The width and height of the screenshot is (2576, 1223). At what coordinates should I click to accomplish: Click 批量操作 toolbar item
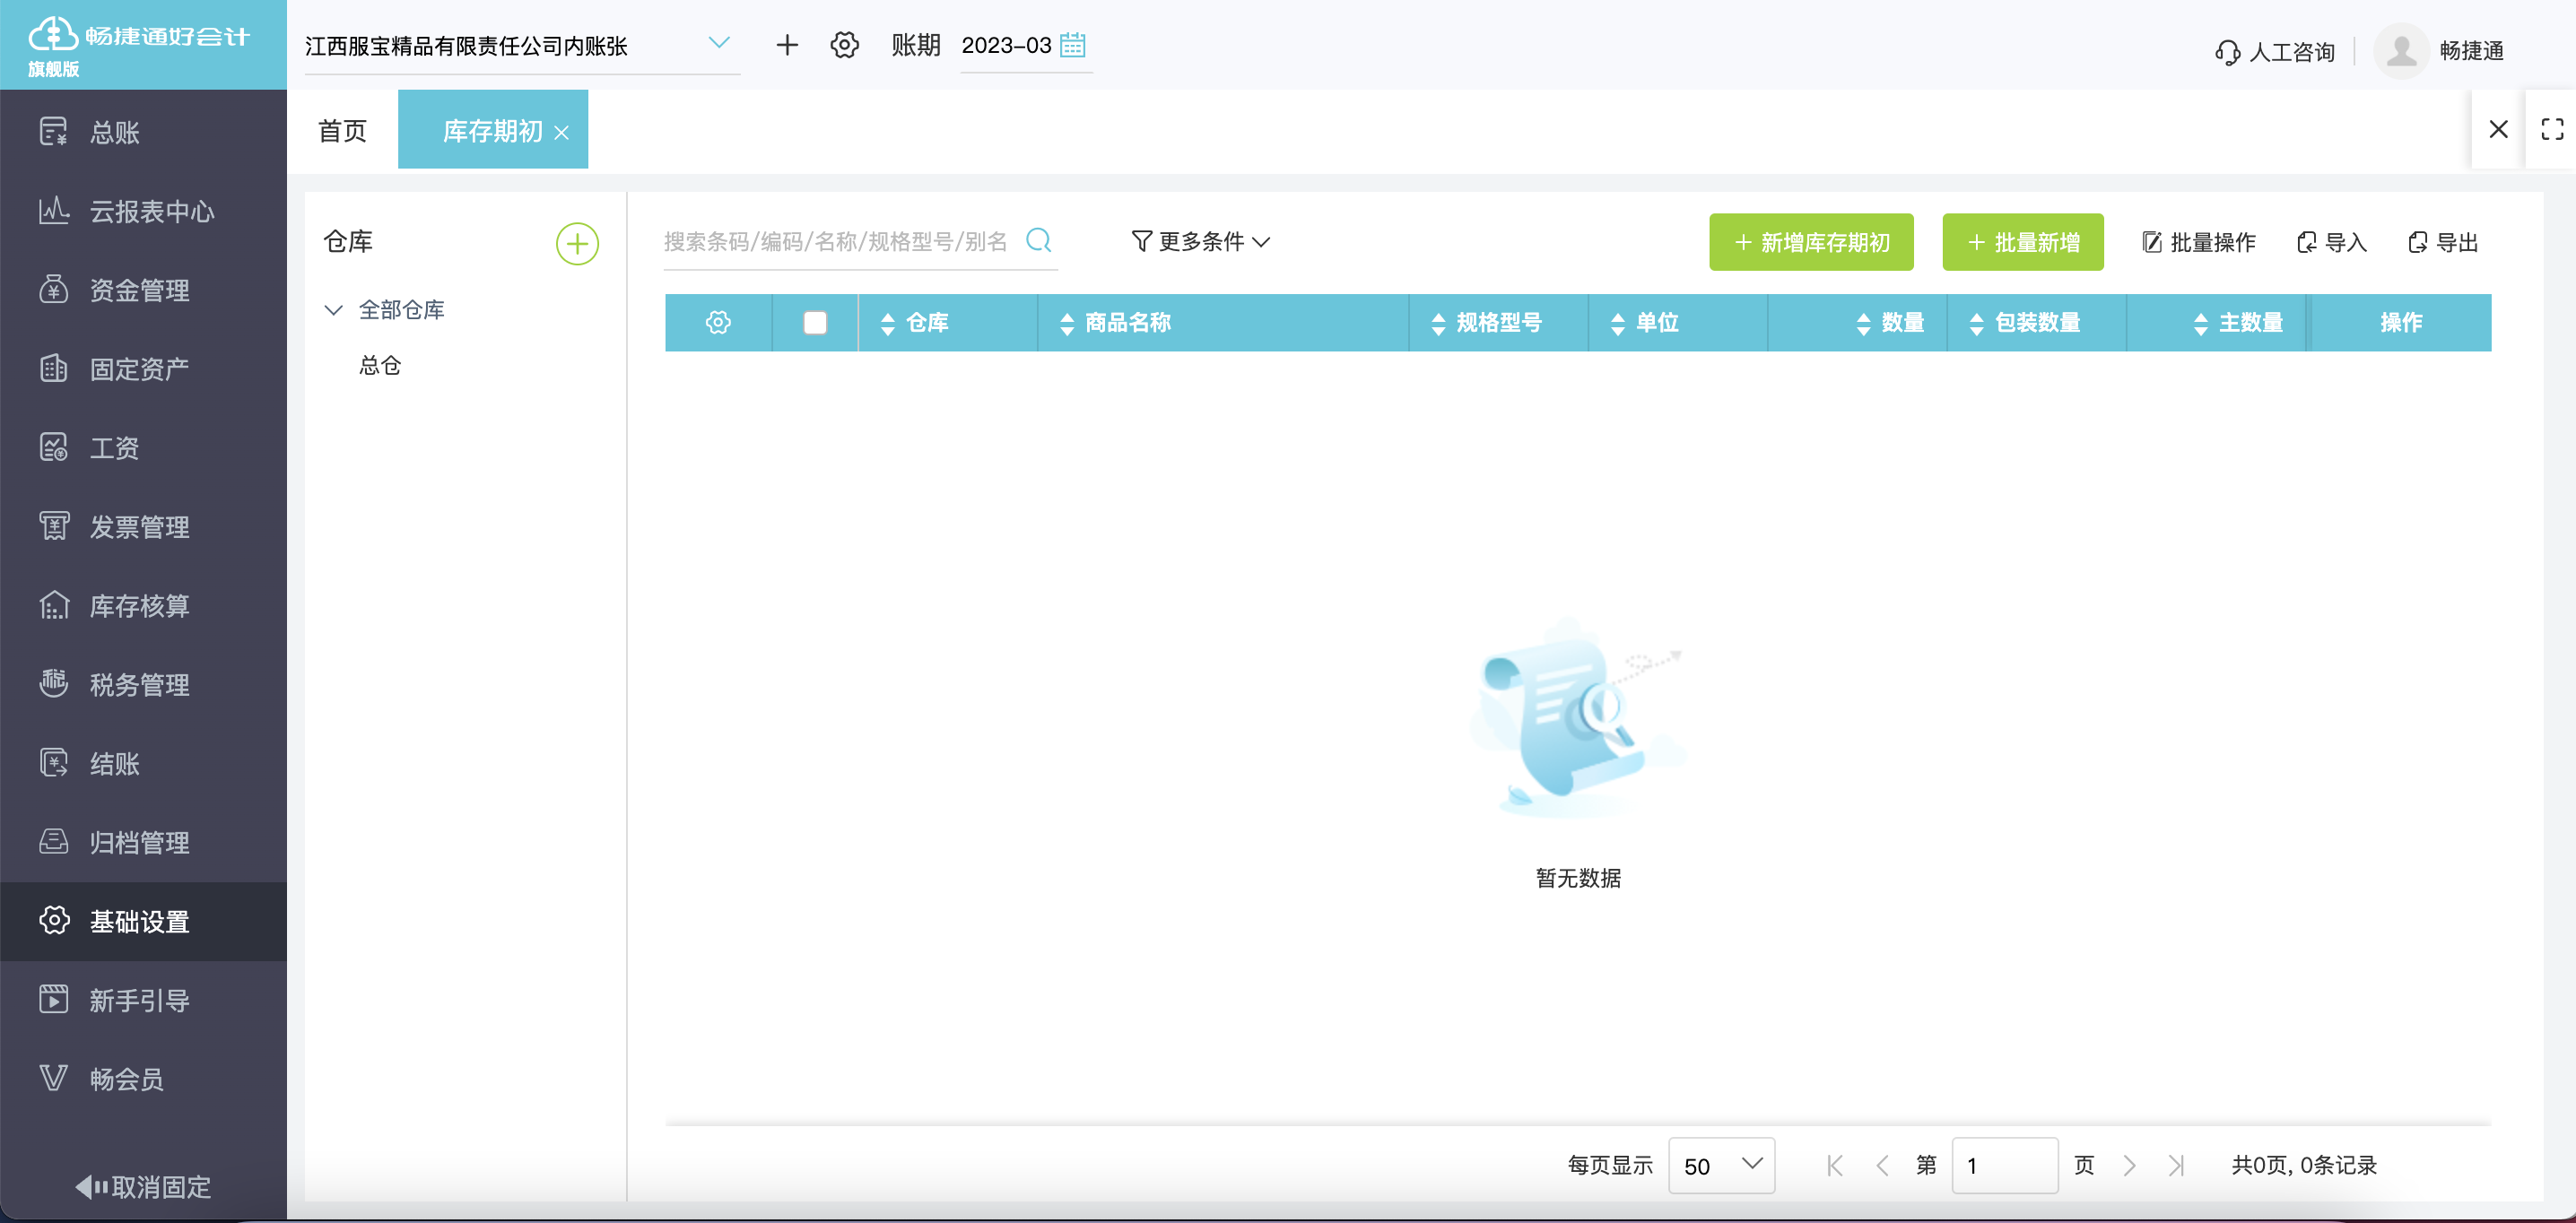[x=2201, y=241]
